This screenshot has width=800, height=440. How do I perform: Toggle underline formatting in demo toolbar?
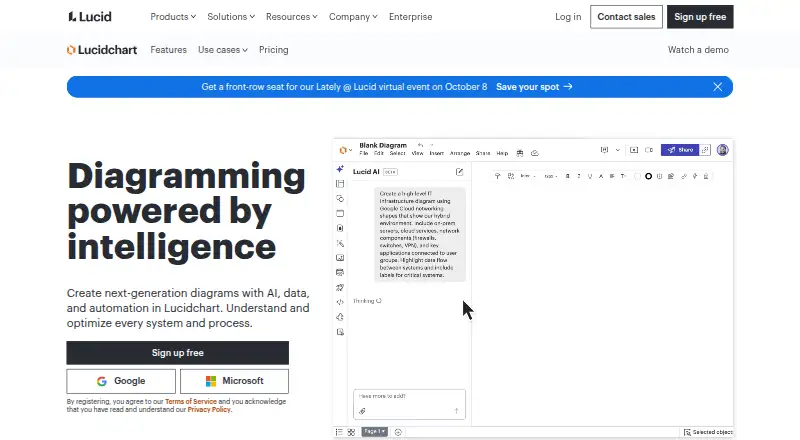[x=590, y=176]
